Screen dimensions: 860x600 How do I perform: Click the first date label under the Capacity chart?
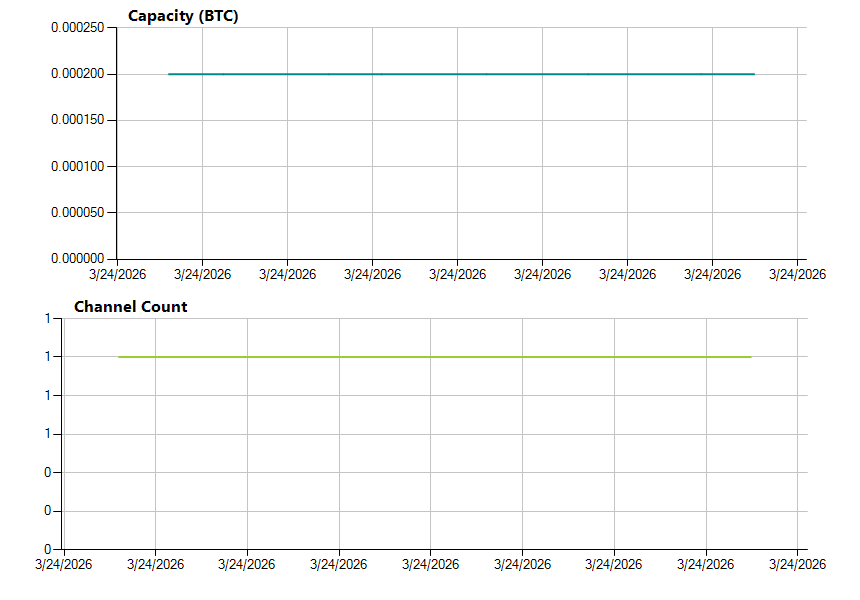pyautogui.click(x=117, y=274)
